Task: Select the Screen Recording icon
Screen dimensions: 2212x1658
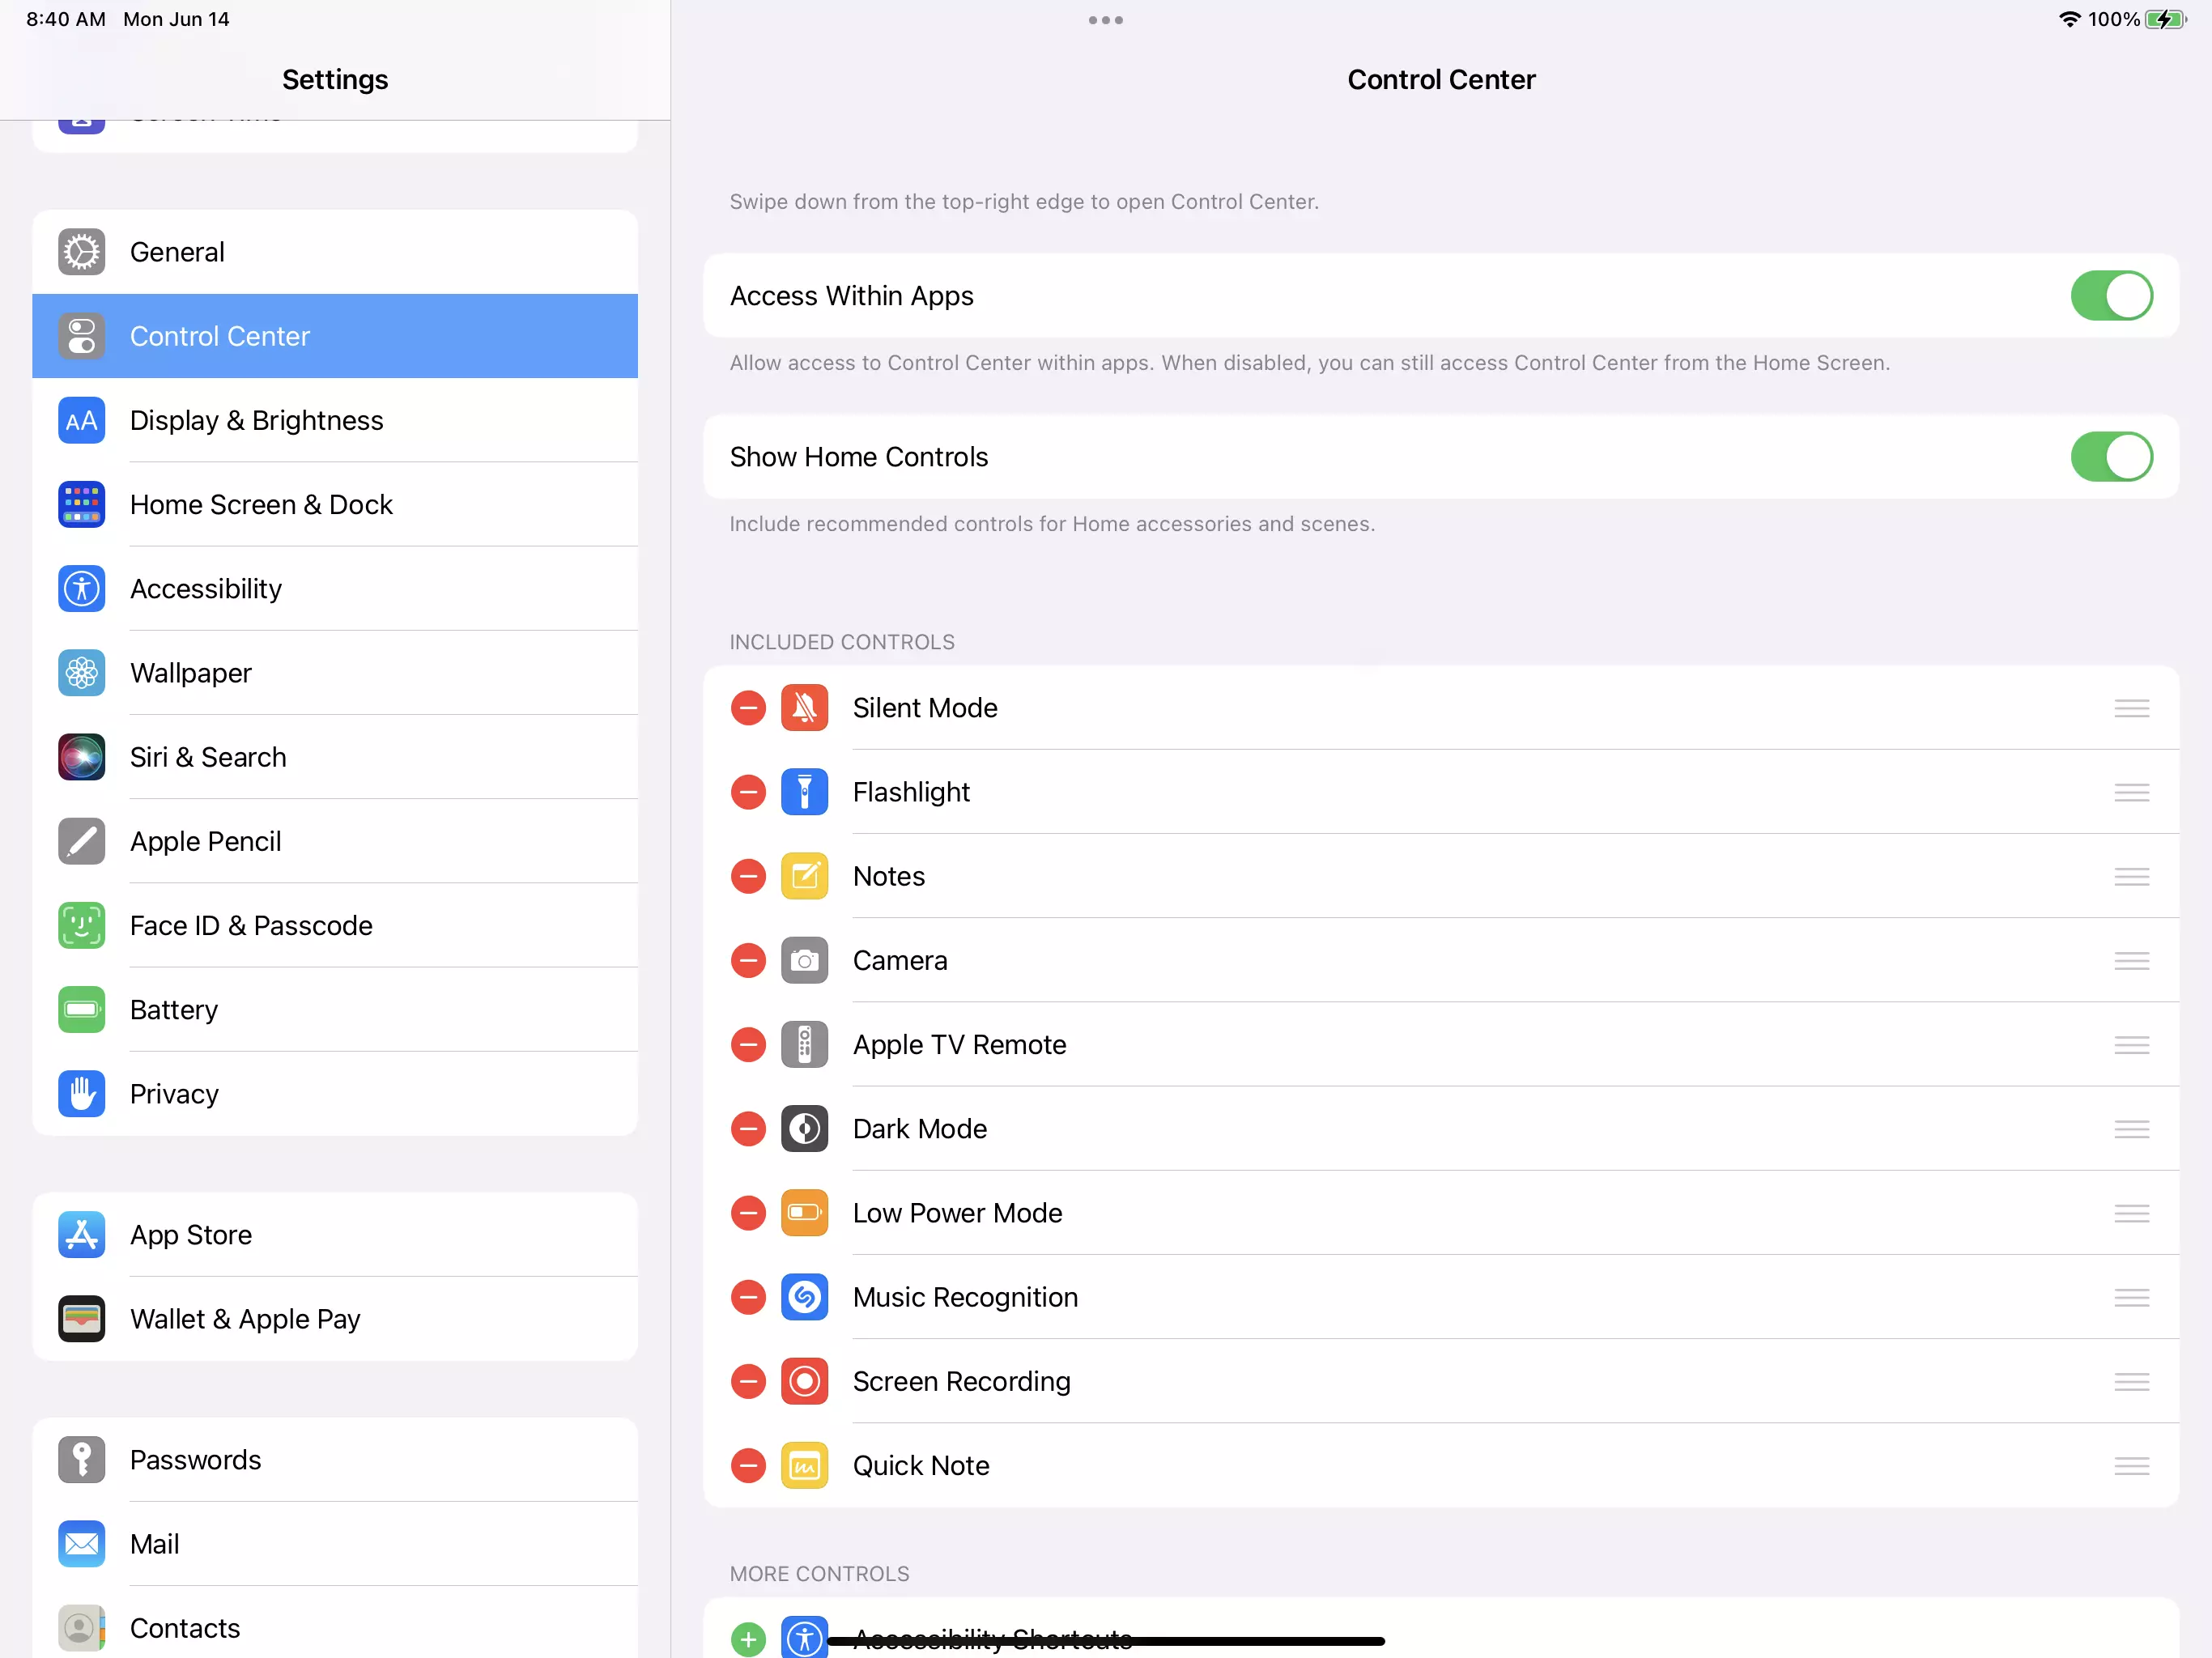Action: tap(805, 1381)
